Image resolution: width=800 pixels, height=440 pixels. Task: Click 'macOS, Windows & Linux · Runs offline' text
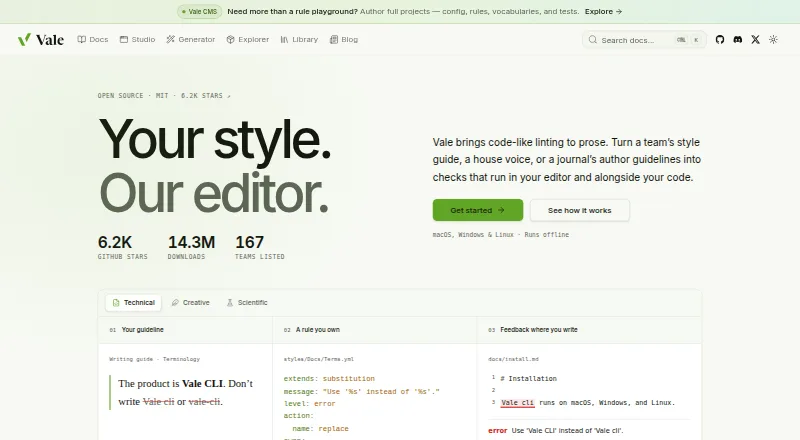pos(501,235)
